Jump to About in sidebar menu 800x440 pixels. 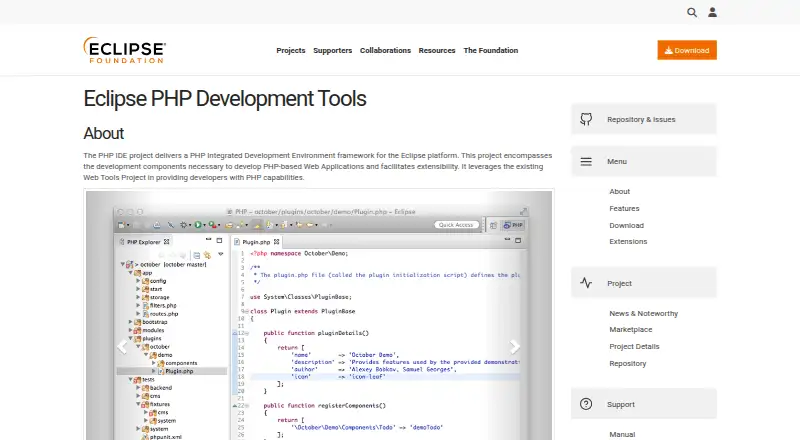click(x=619, y=191)
